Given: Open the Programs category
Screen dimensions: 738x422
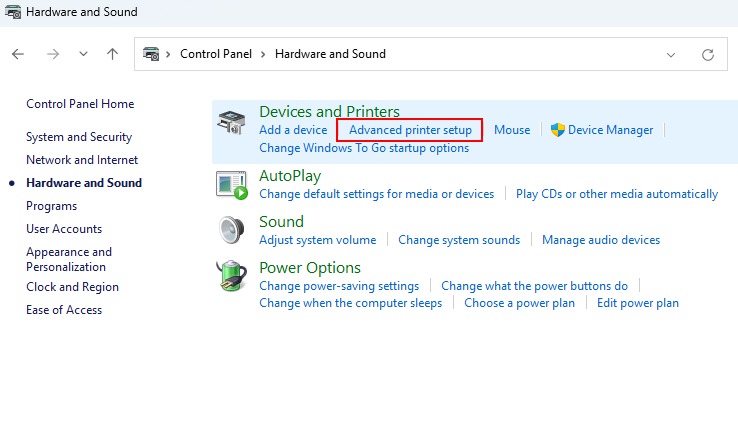Looking at the screenshot, I should (51, 206).
